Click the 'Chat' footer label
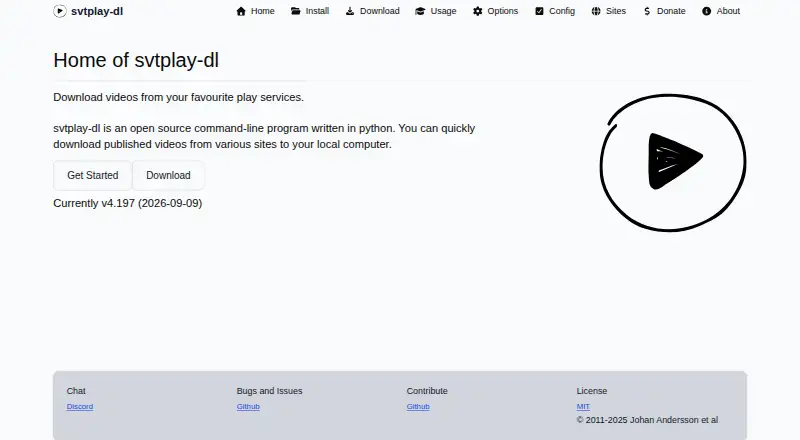This screenshot has height=440, width=800. click(x=76, y=391)
